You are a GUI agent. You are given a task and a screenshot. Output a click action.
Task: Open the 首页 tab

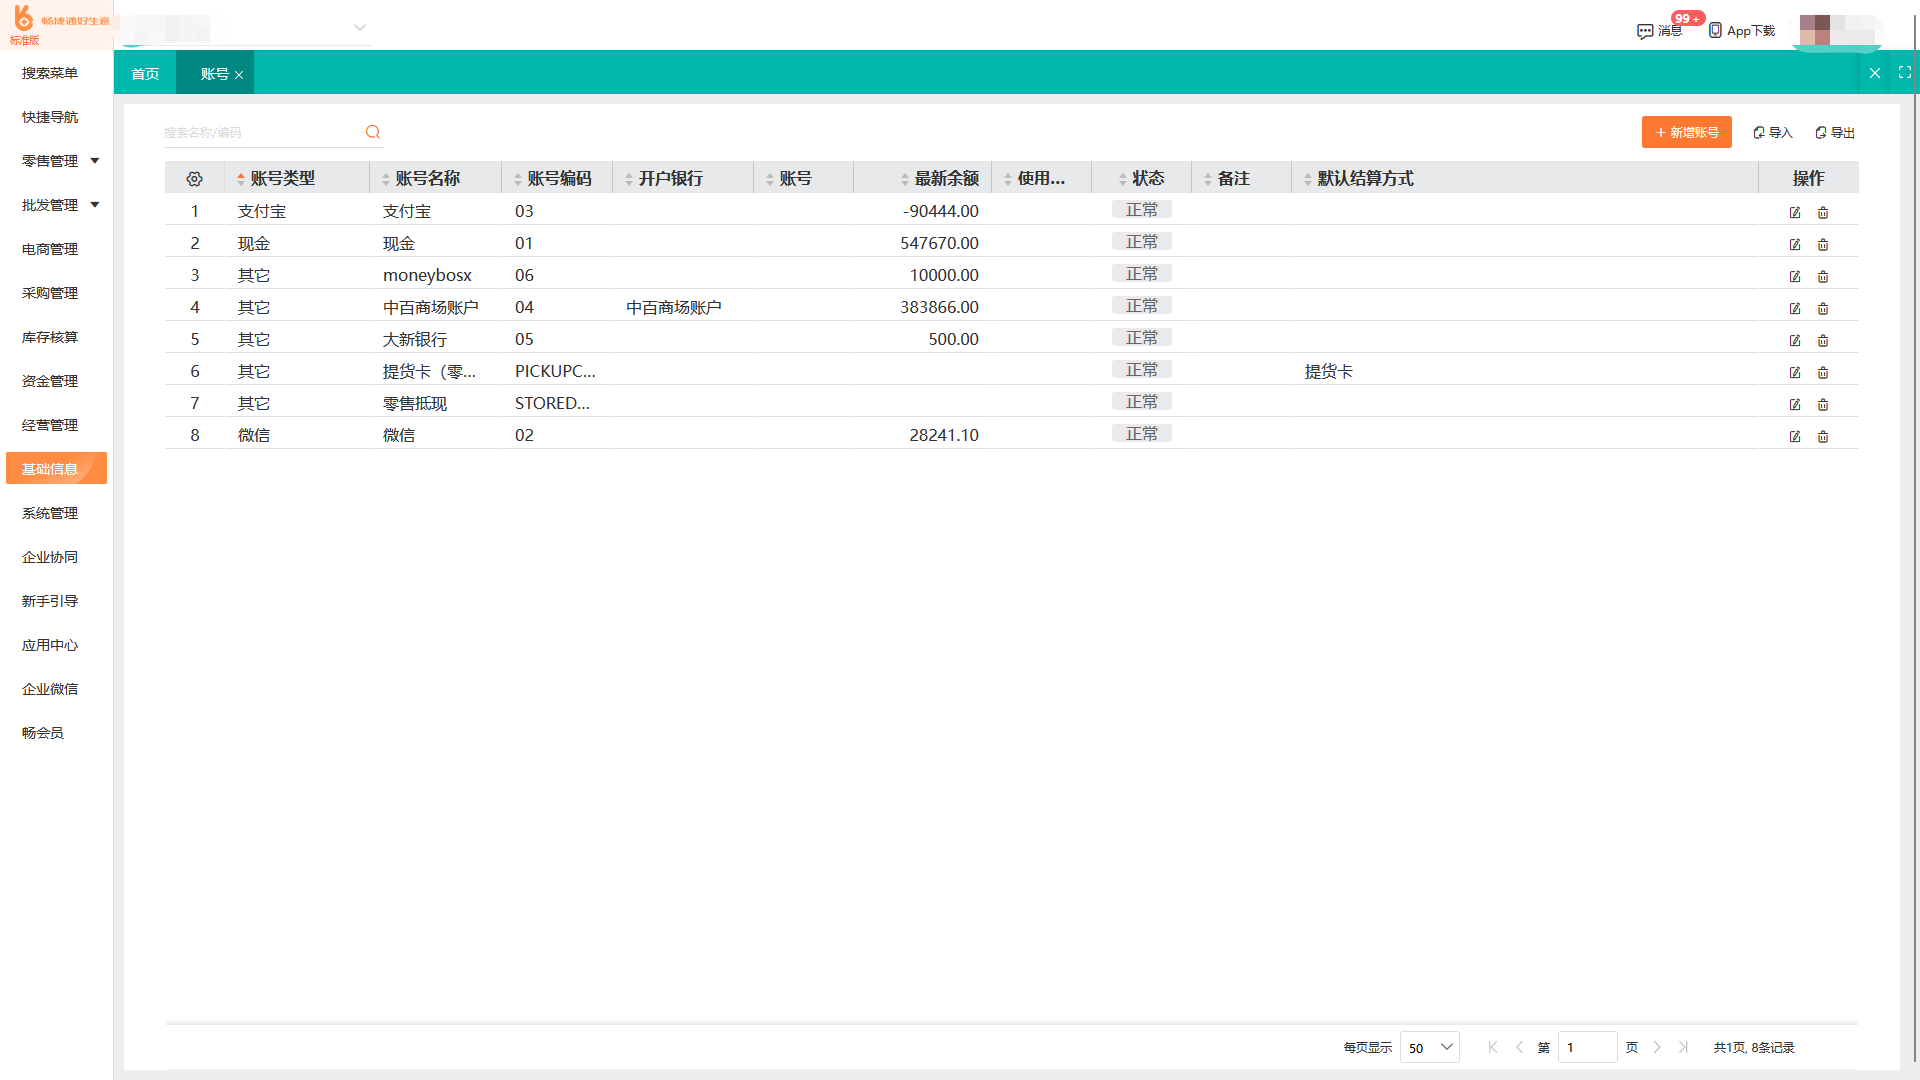pyautogui.click(x=145, y=73)
